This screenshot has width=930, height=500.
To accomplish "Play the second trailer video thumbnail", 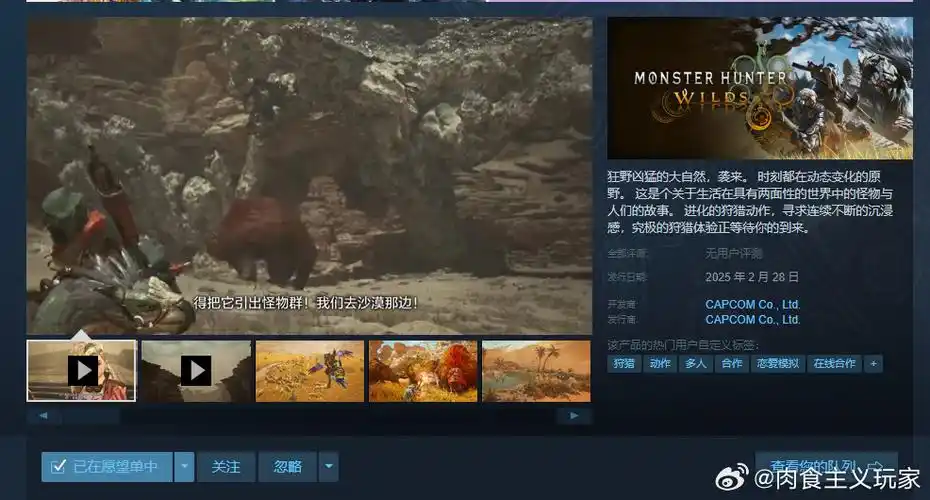I will [196, 371].
